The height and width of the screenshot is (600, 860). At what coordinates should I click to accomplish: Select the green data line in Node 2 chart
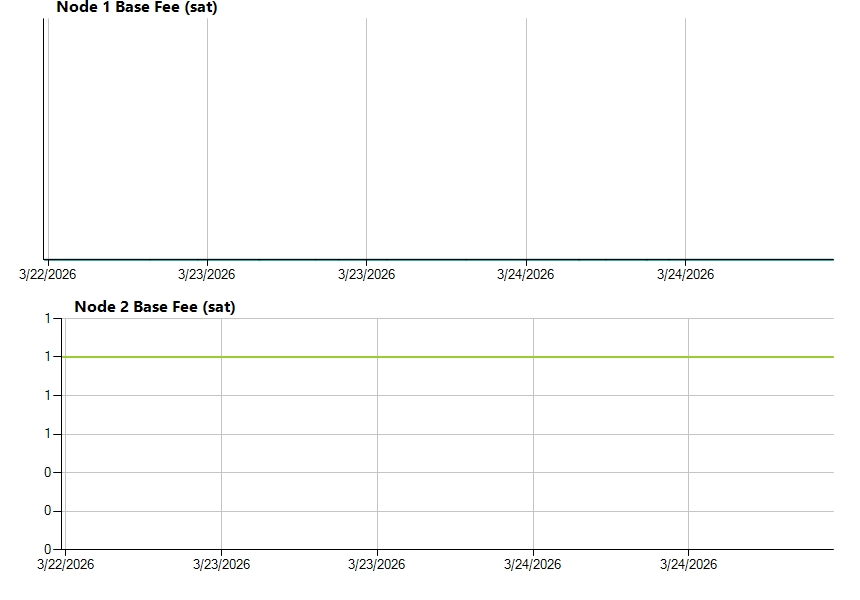450,357
